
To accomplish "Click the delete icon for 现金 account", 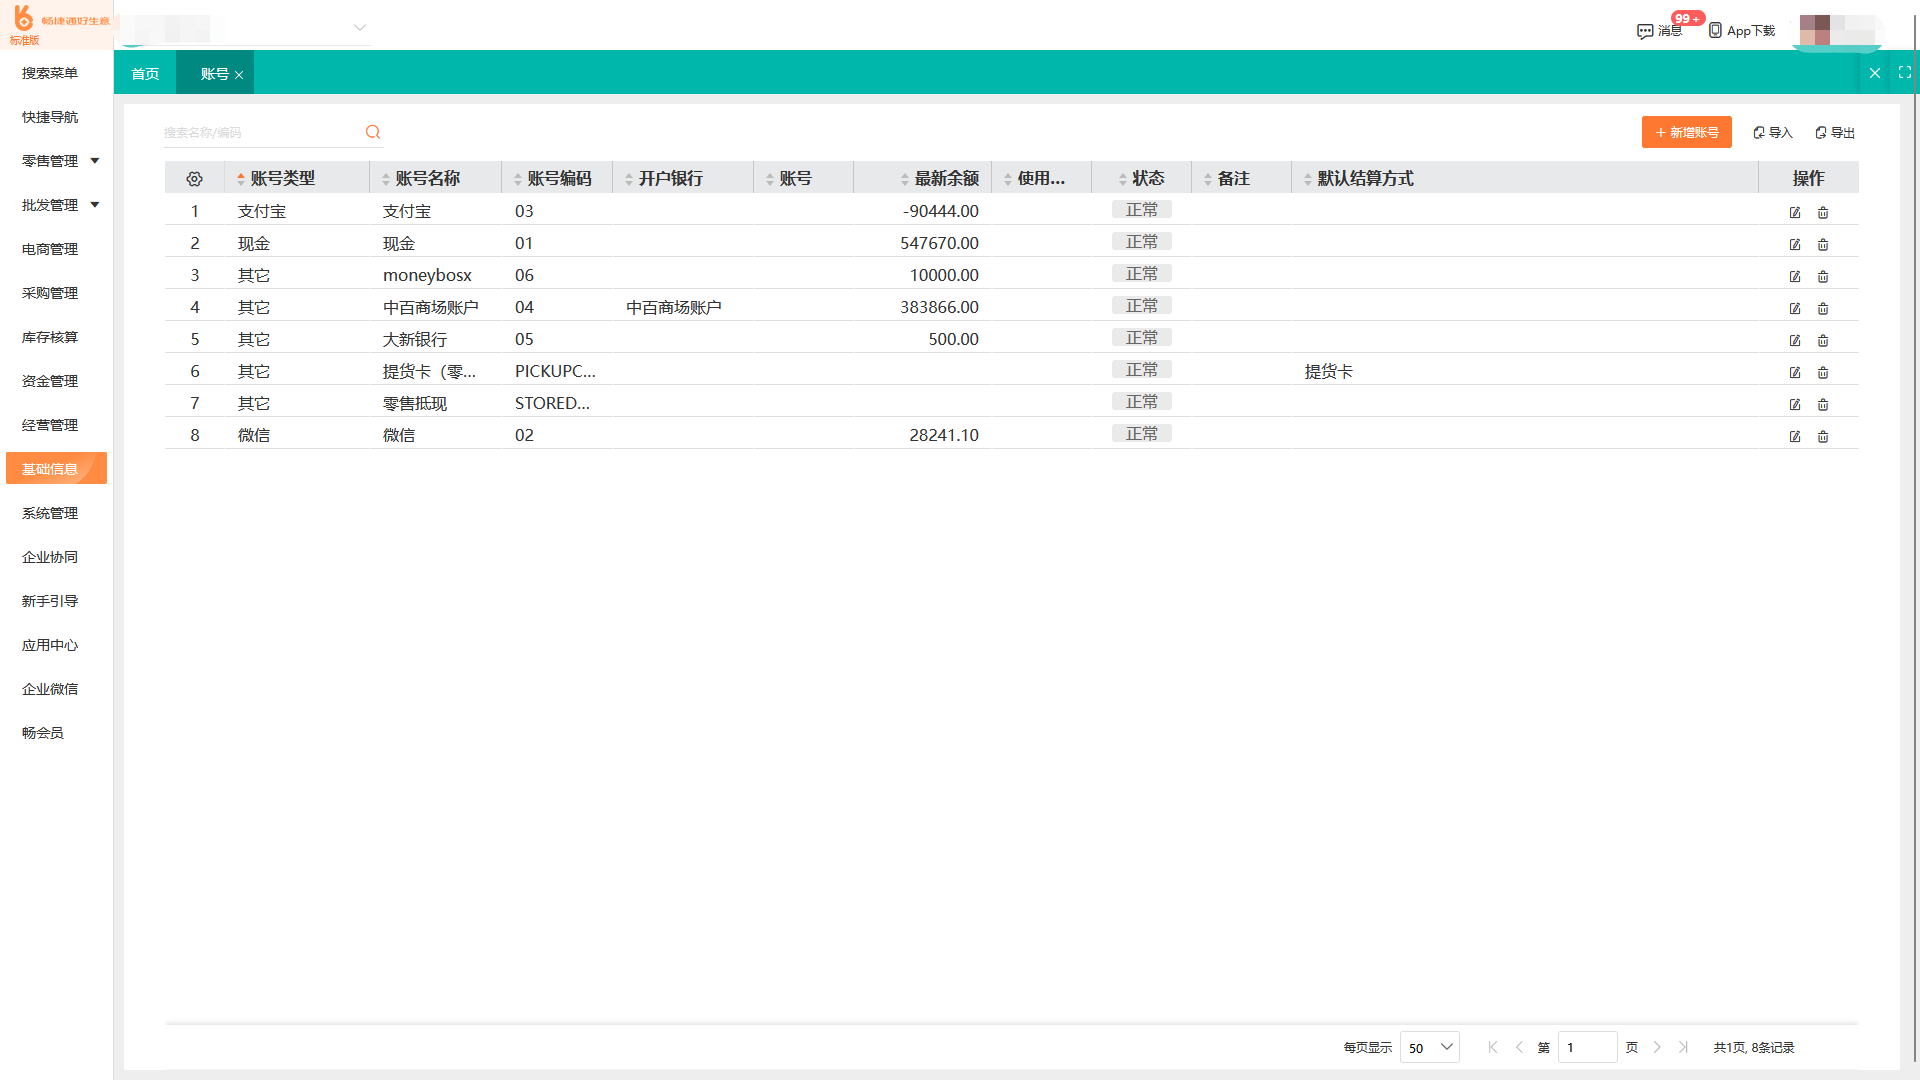I will (x=1824, y=243).
